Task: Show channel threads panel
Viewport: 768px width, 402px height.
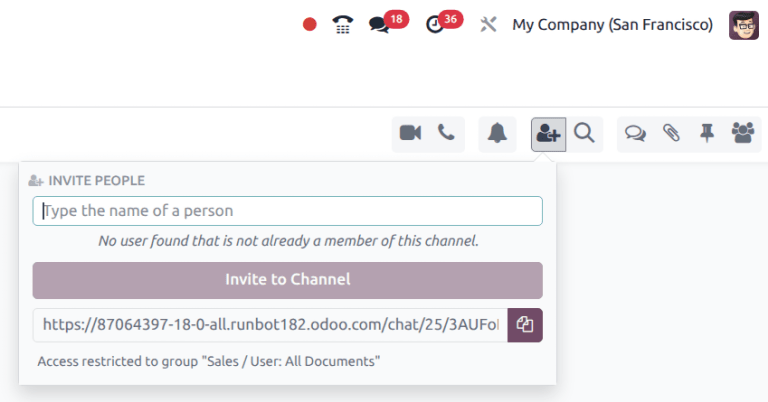Action: (635, 133)
